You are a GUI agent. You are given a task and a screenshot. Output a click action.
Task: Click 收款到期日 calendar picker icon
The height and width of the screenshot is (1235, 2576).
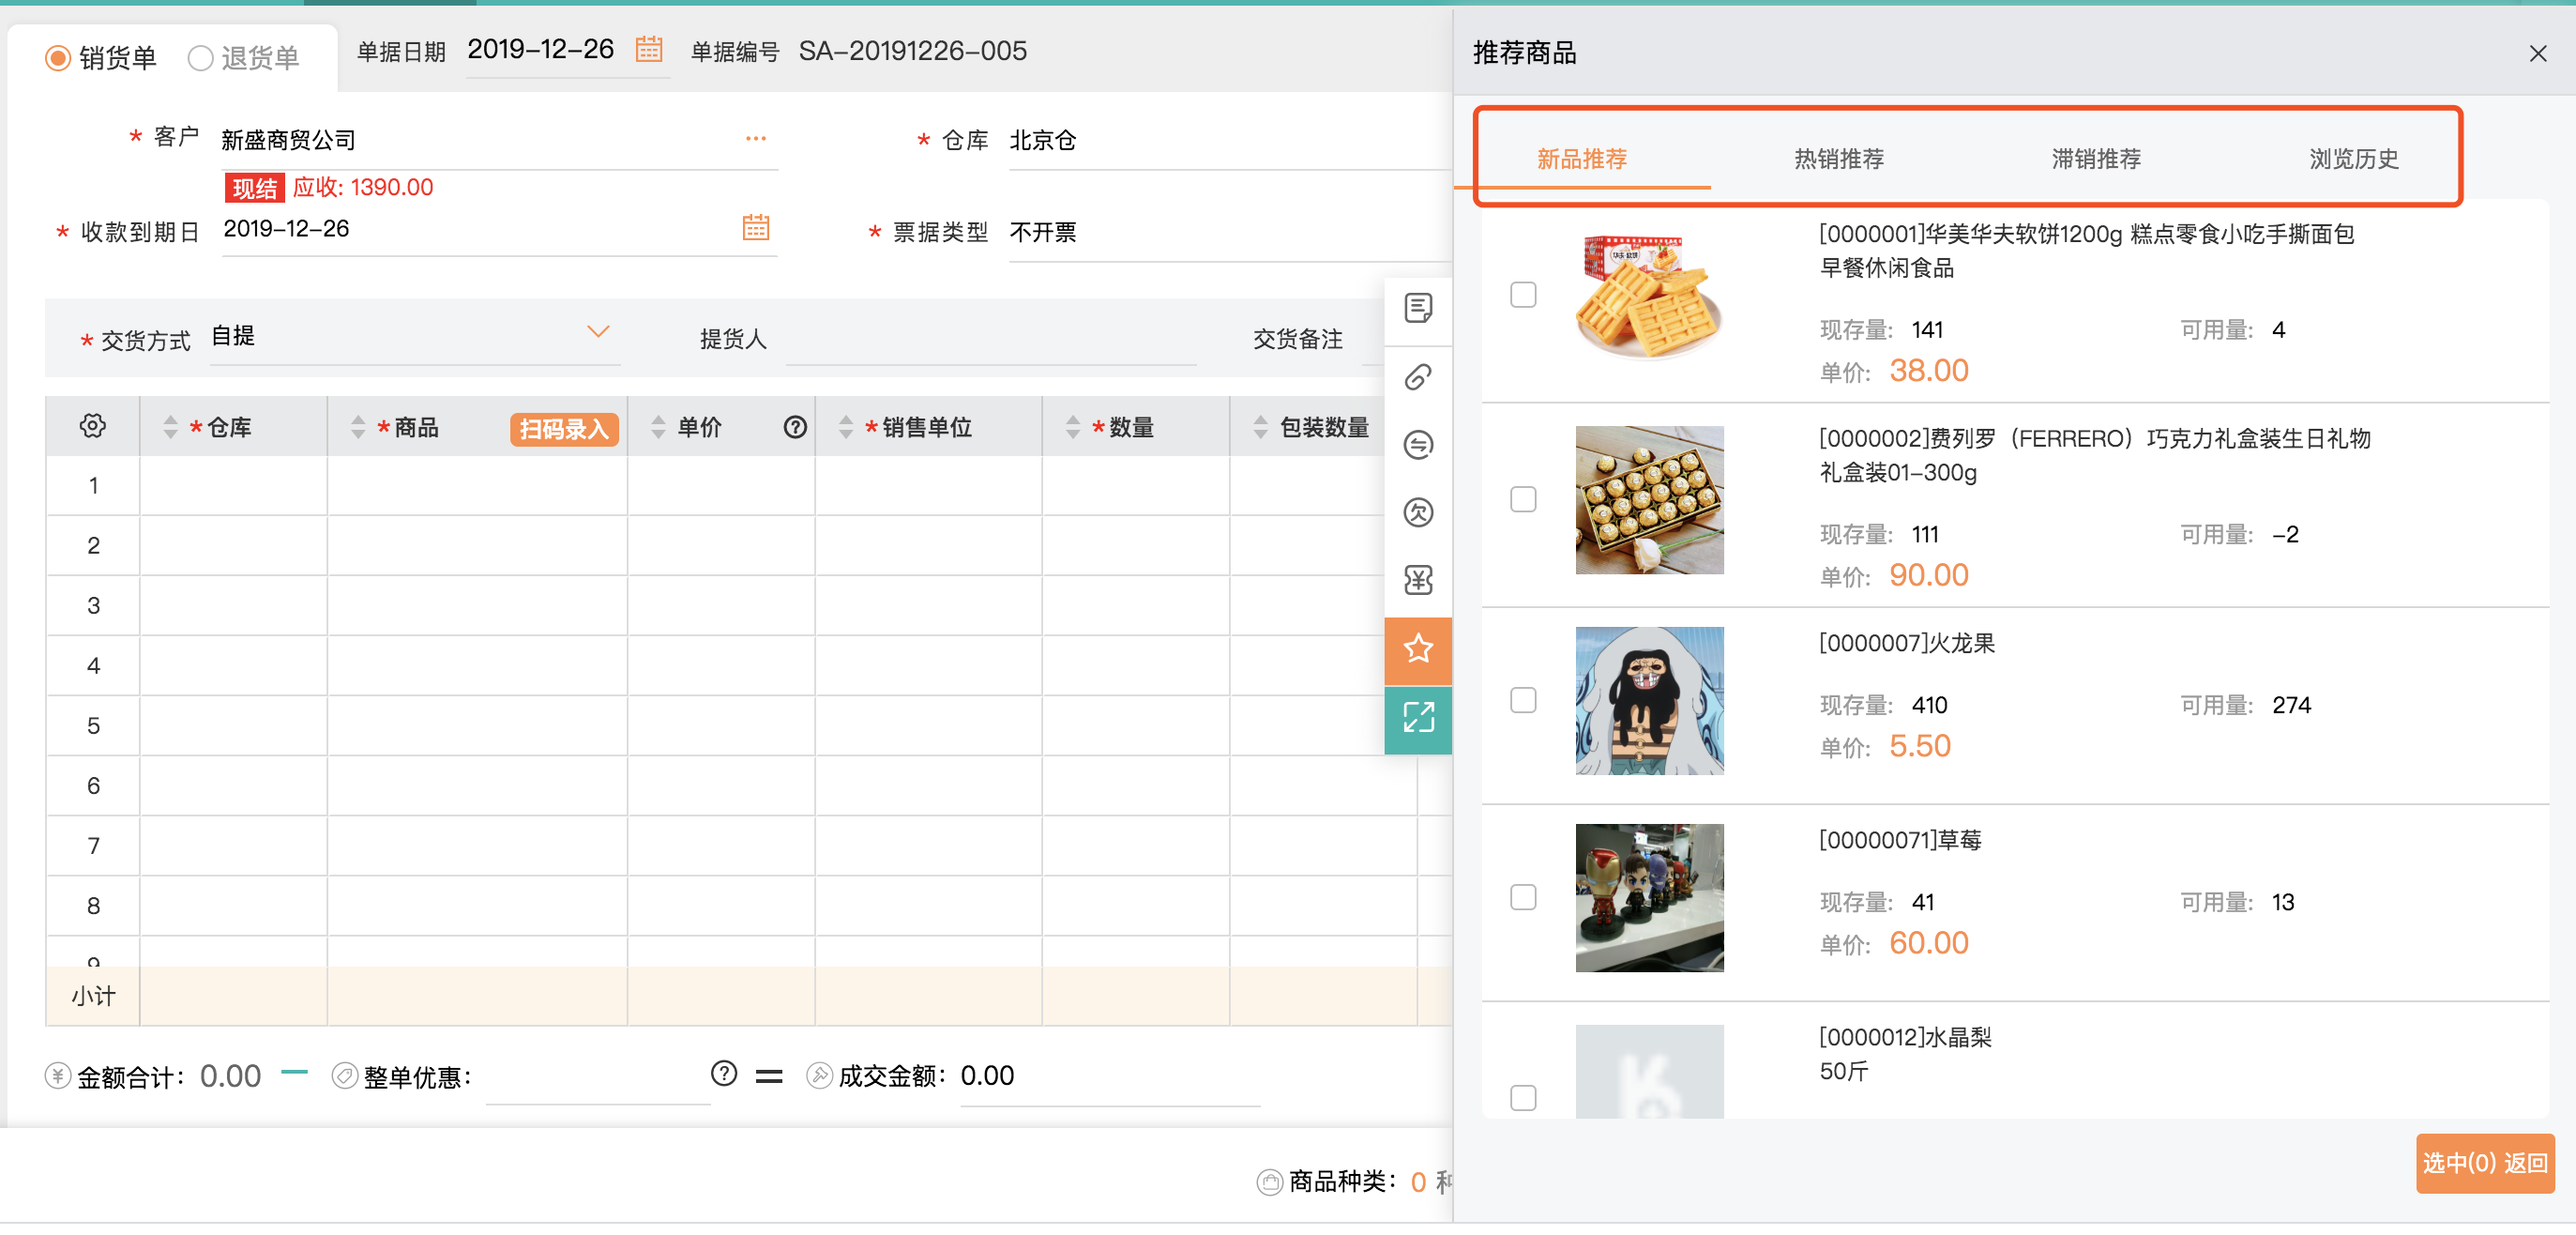754,229
